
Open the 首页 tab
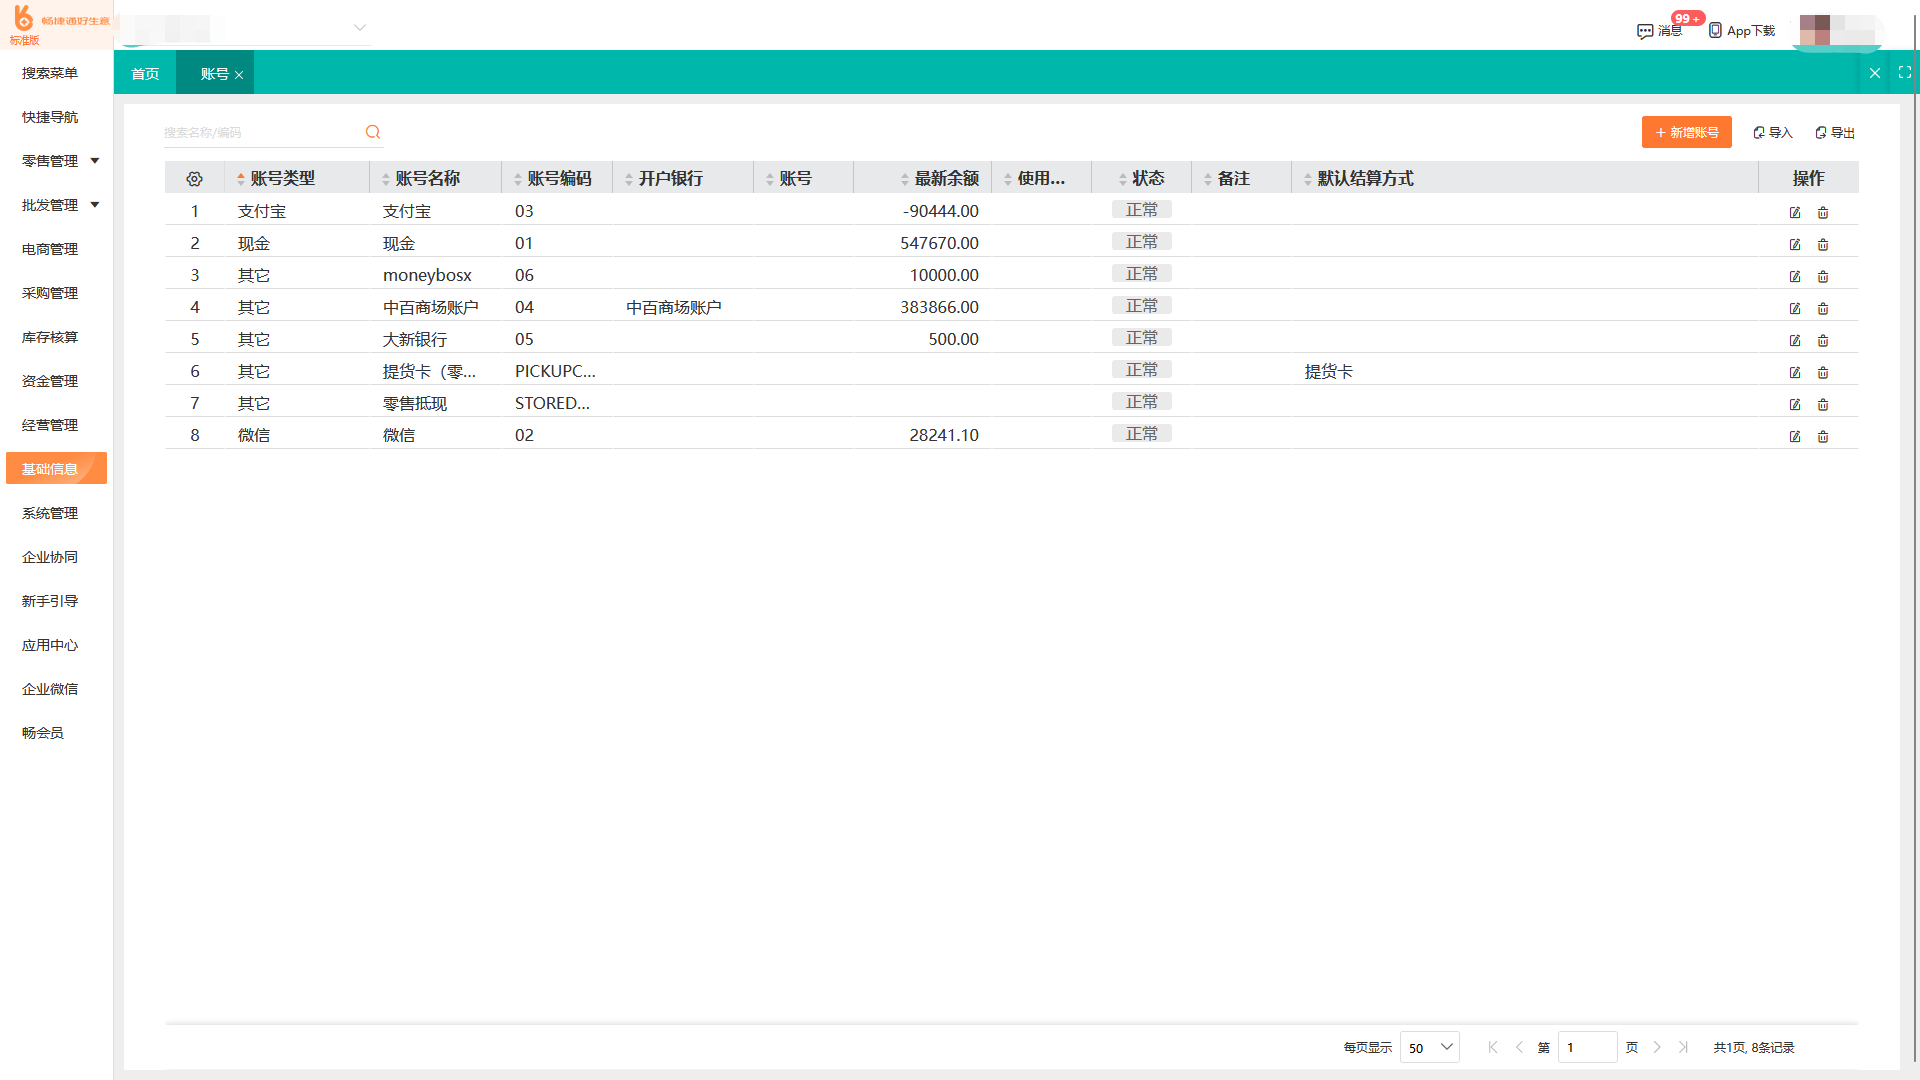[x=145, y=73]
